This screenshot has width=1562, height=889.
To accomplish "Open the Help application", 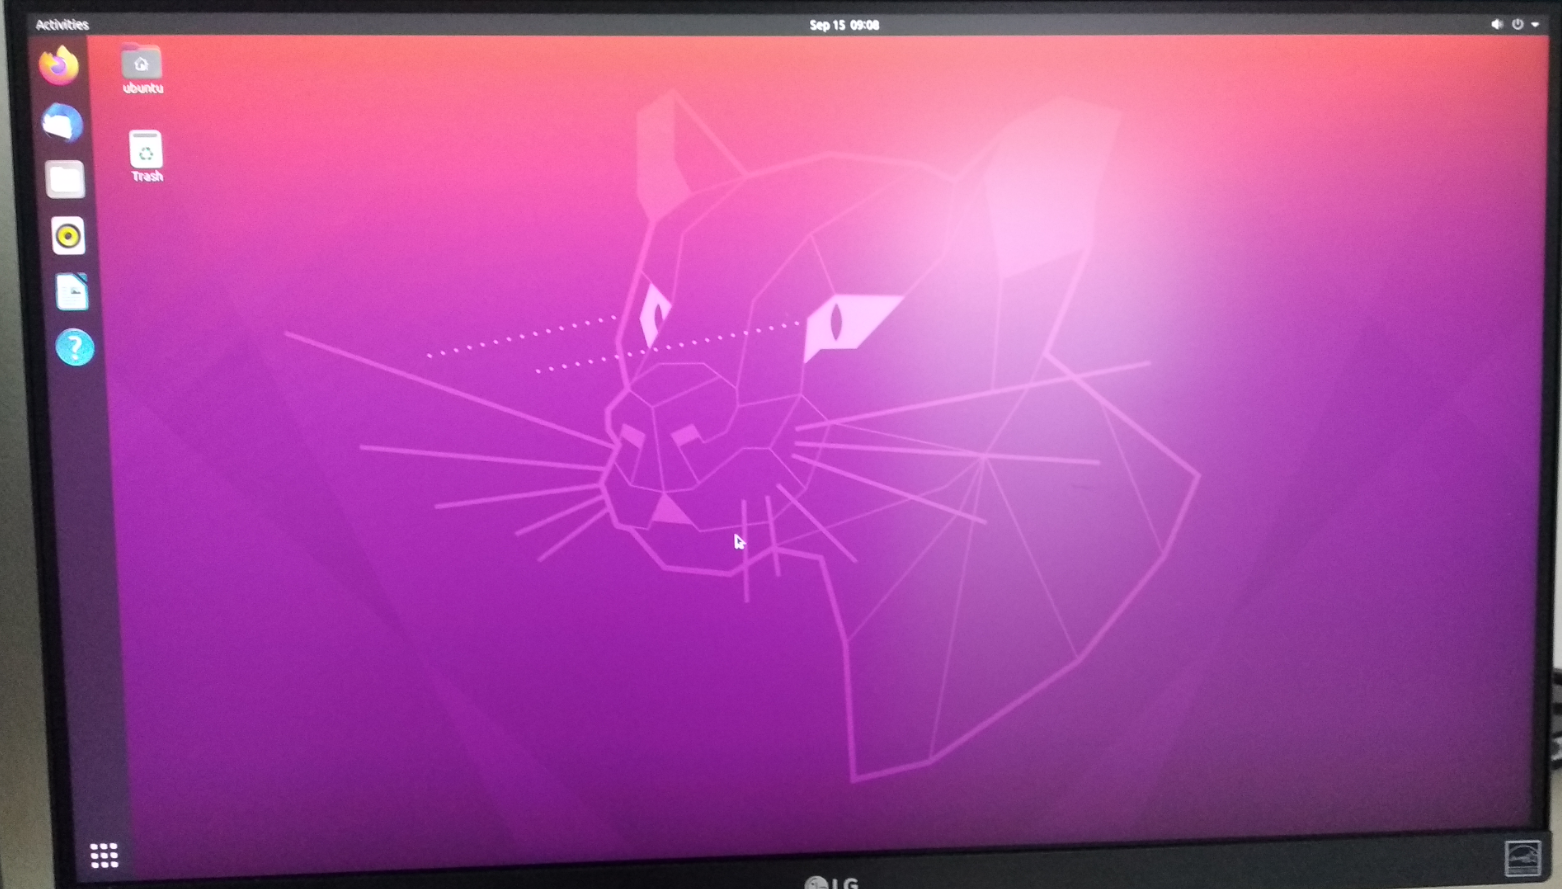I will tap(75, 348).
